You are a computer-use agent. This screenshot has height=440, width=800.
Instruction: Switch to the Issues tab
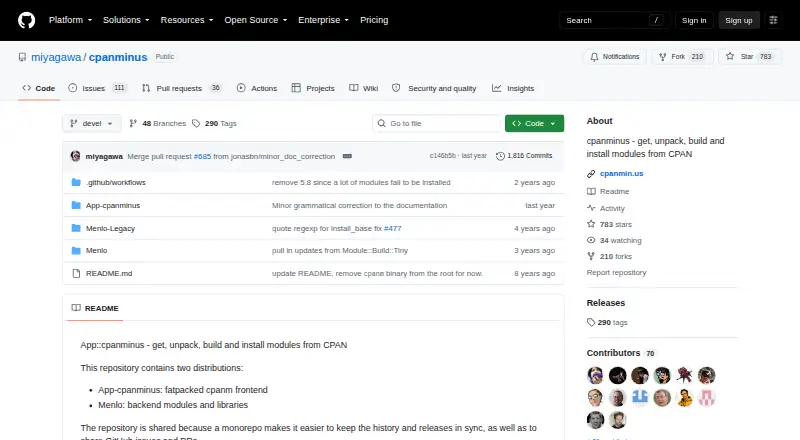[x=97, y=88]
